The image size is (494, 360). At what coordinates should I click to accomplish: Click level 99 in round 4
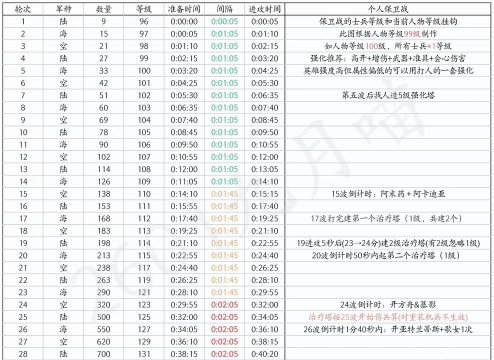click(x=144, y=59)
